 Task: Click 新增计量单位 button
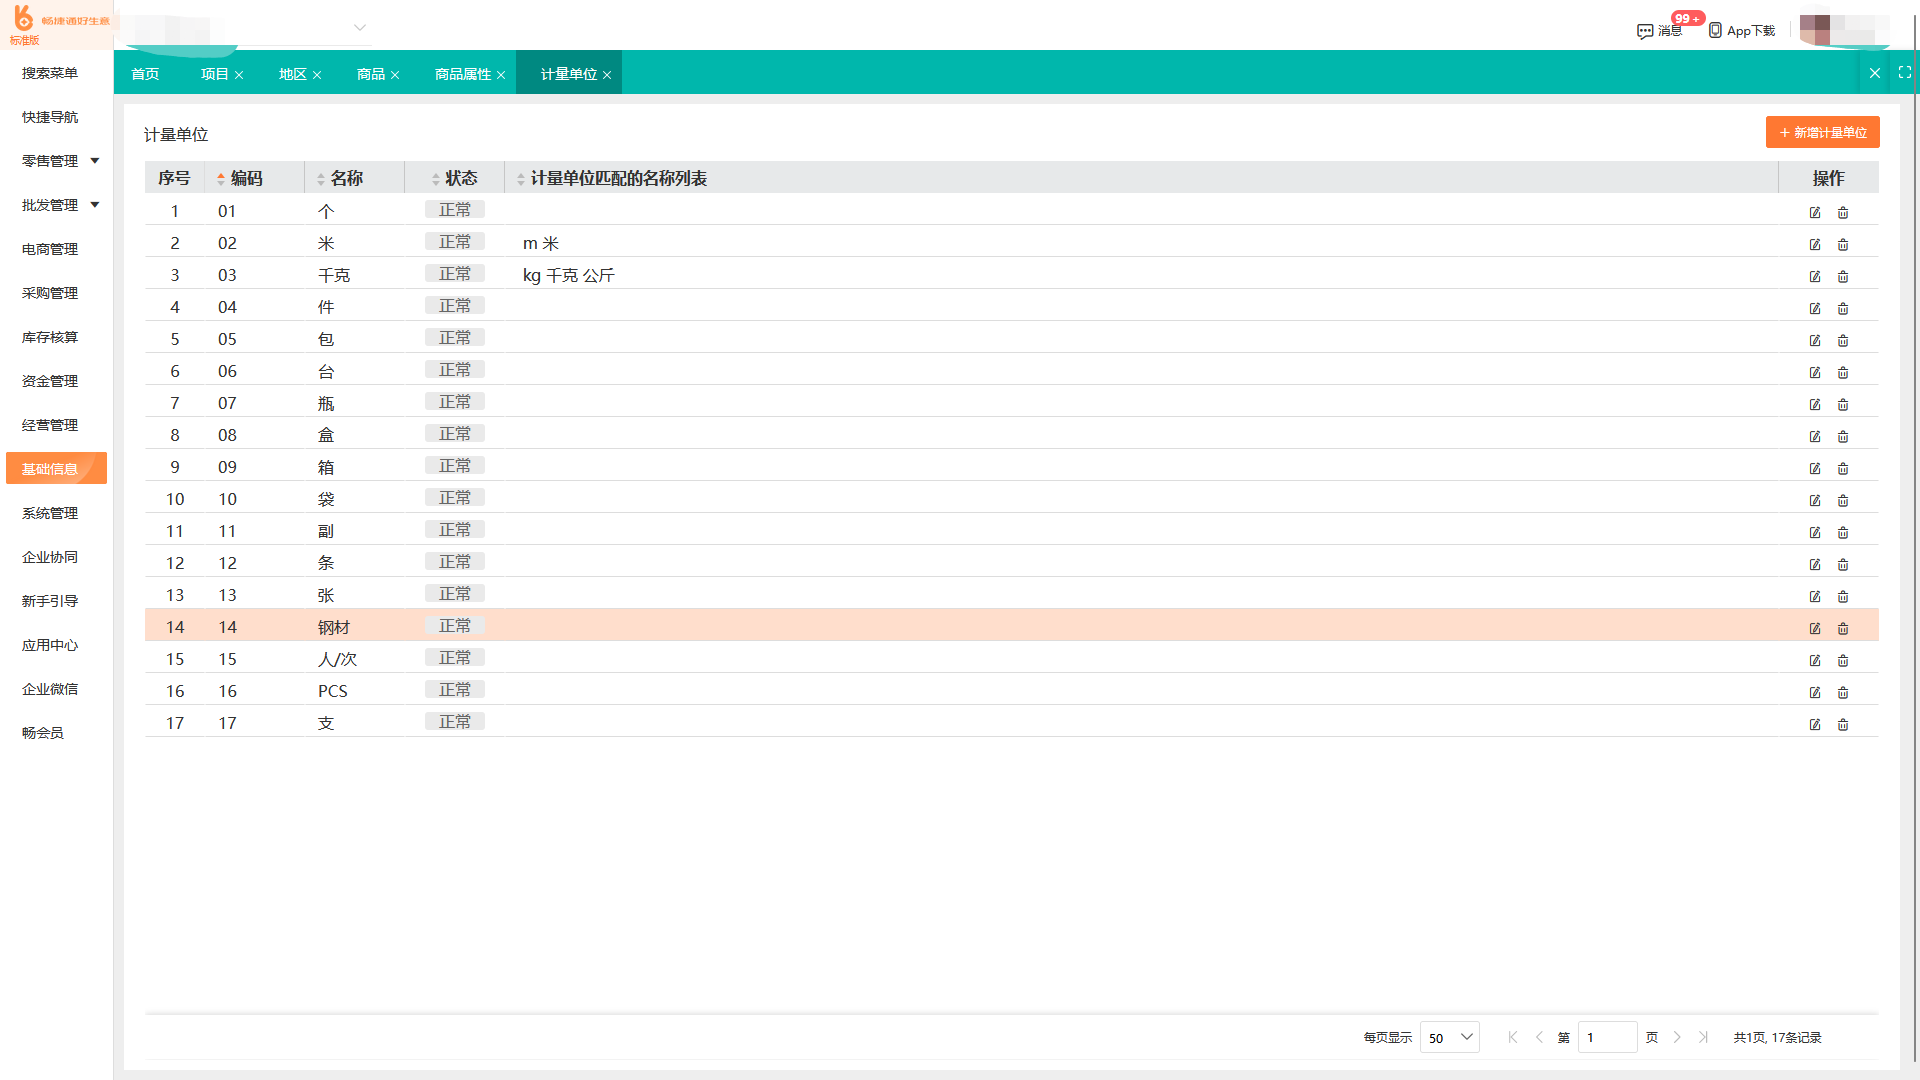[1821, 132]
